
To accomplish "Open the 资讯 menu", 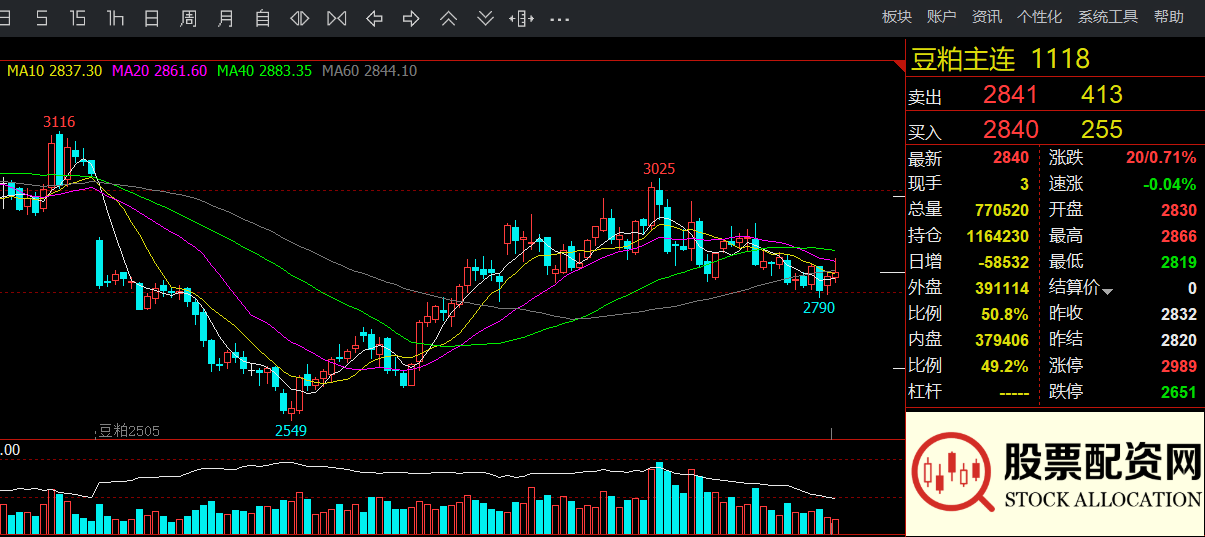I will tap(987, 17).
